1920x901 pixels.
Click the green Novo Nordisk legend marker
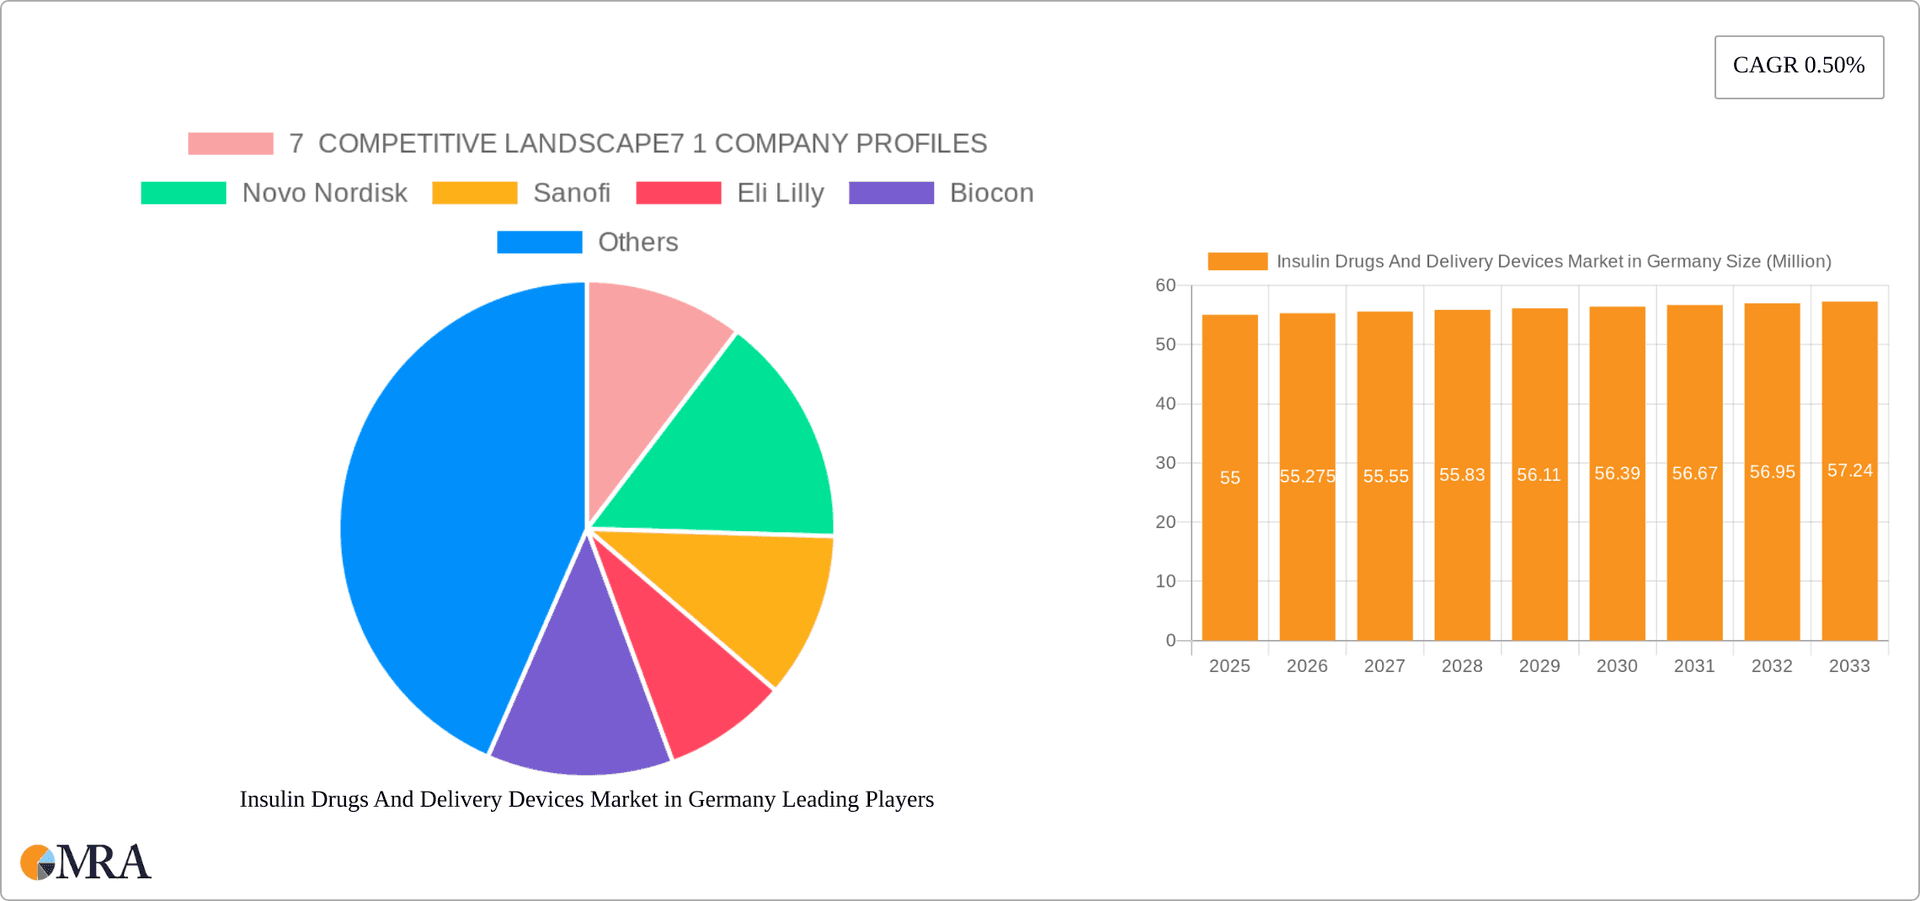point(183,192)
